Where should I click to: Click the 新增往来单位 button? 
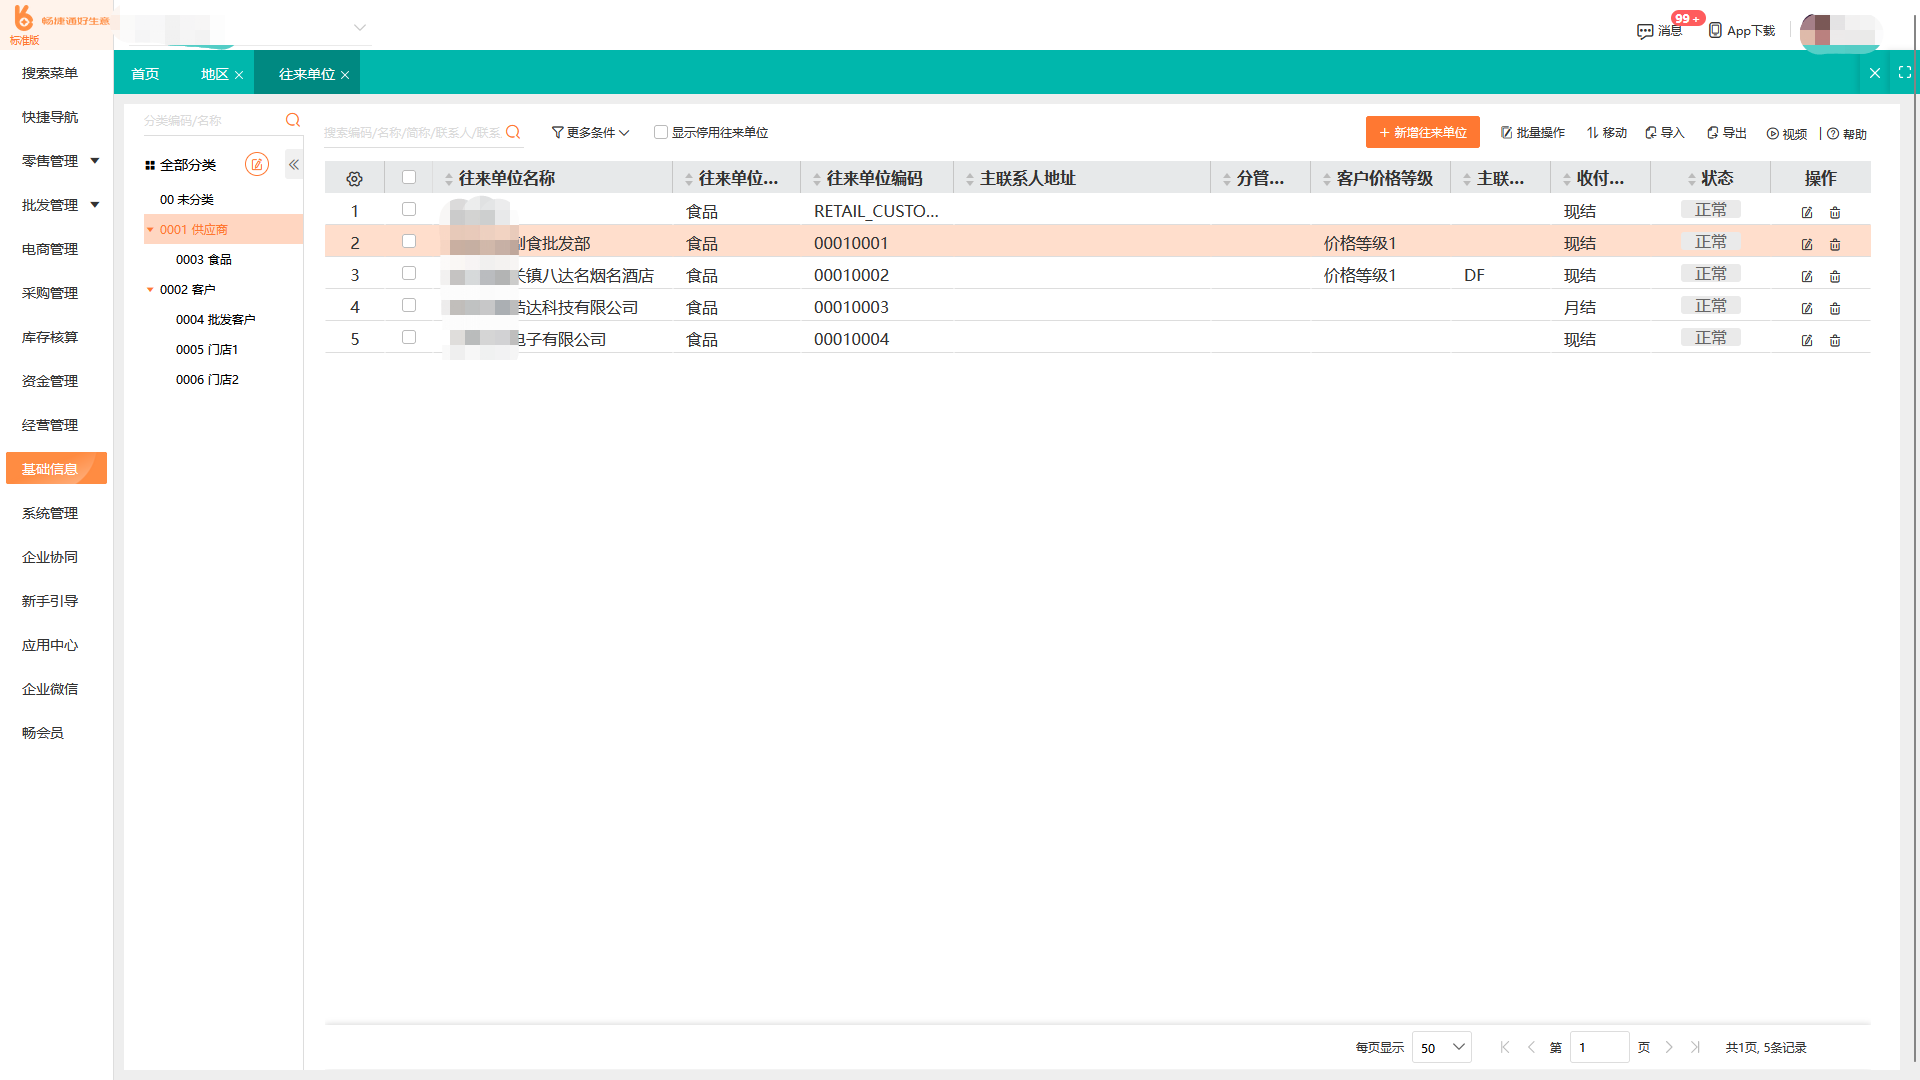point(1424,132)
